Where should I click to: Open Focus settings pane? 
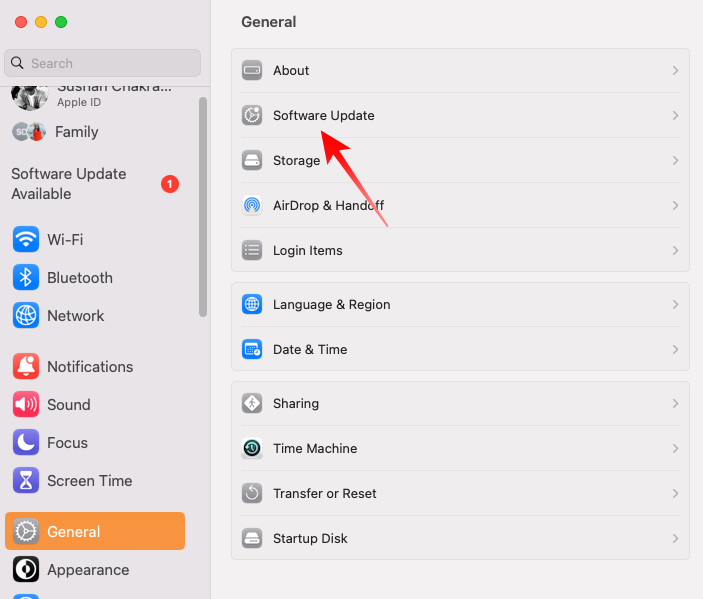coord(95,443)
